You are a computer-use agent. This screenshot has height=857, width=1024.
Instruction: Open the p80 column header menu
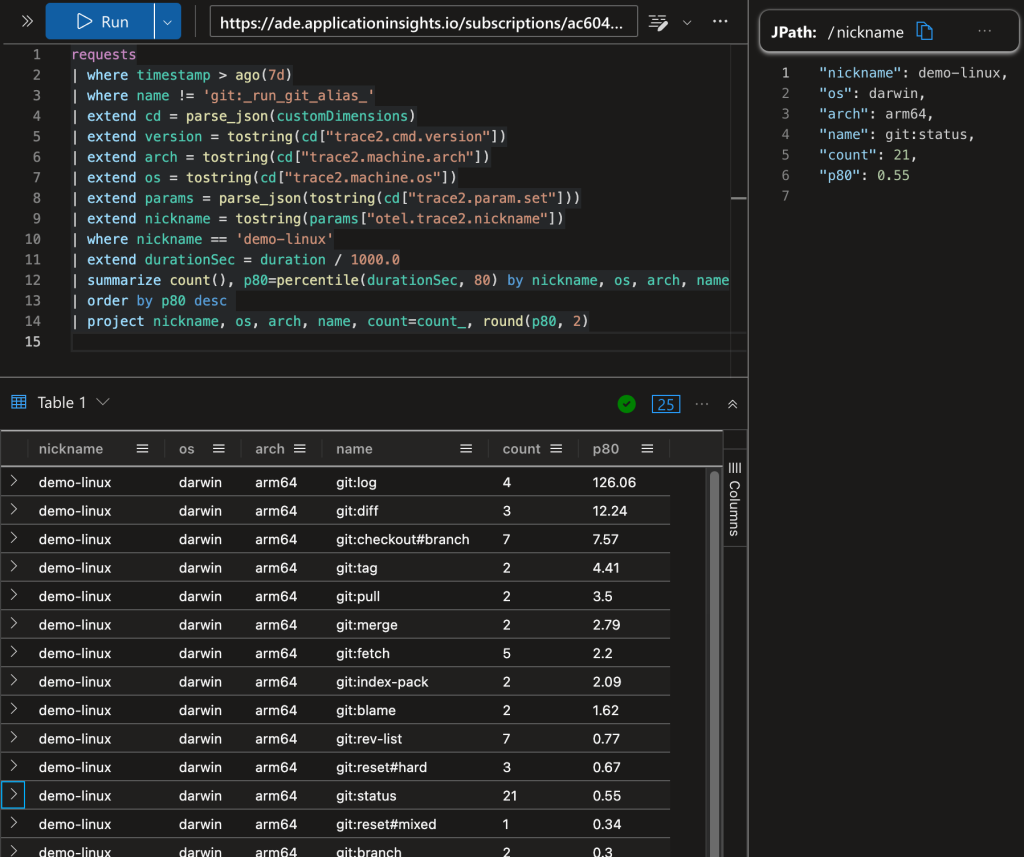[646, 448]
